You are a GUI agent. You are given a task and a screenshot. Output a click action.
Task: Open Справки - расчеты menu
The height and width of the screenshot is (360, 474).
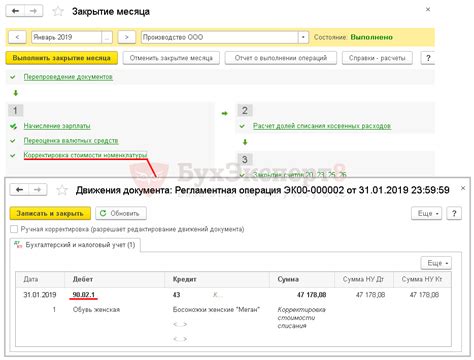click(x=377, y=58)
